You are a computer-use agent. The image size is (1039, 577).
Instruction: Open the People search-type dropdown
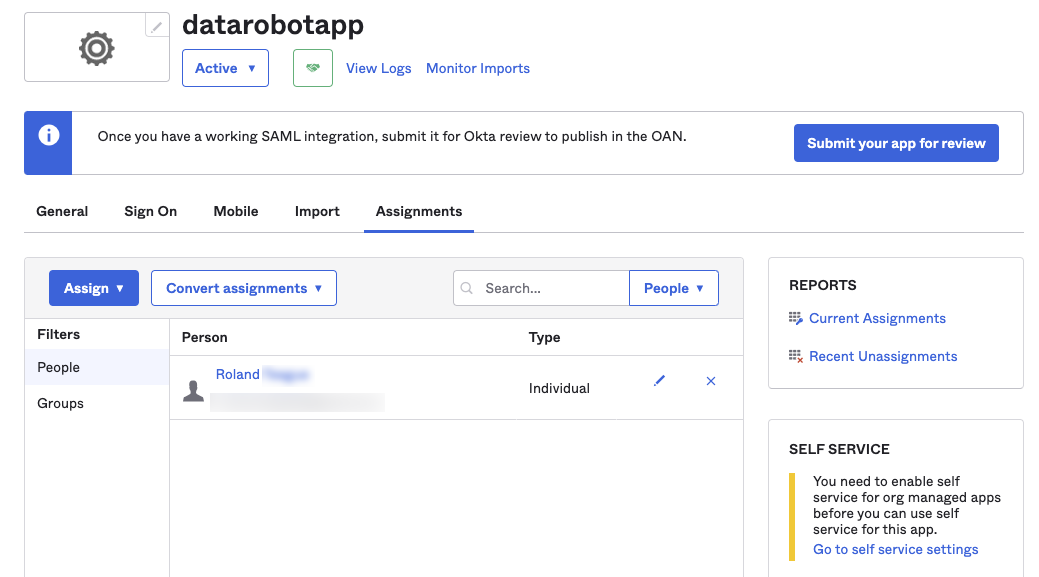click(x=673, y=288)
